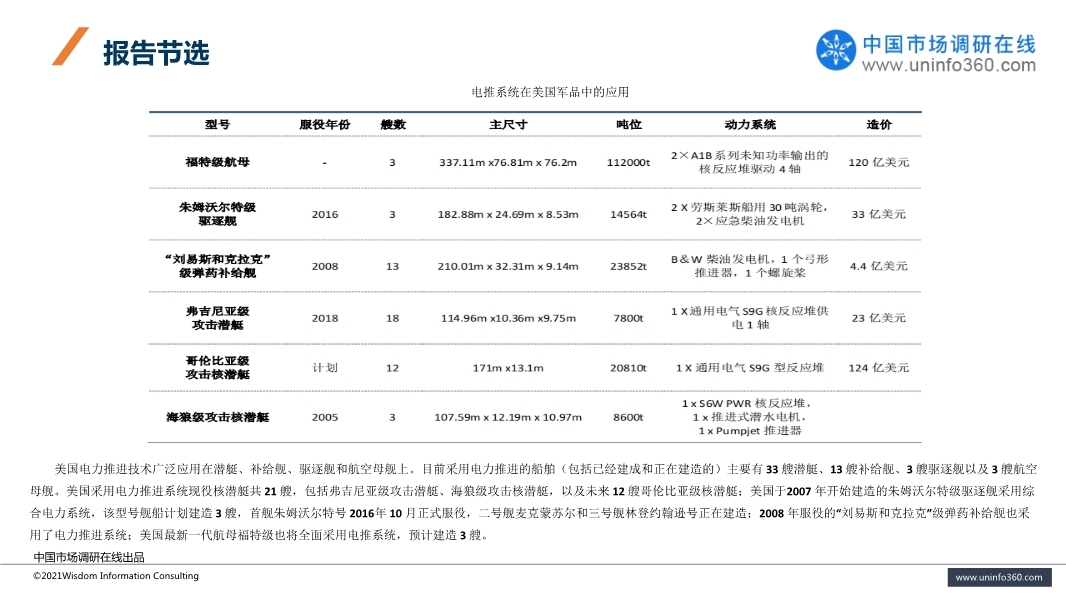The image size is (1066, 600).
Task: Click the 124 亿美元 cost cell
Action: tap(878, 367)
